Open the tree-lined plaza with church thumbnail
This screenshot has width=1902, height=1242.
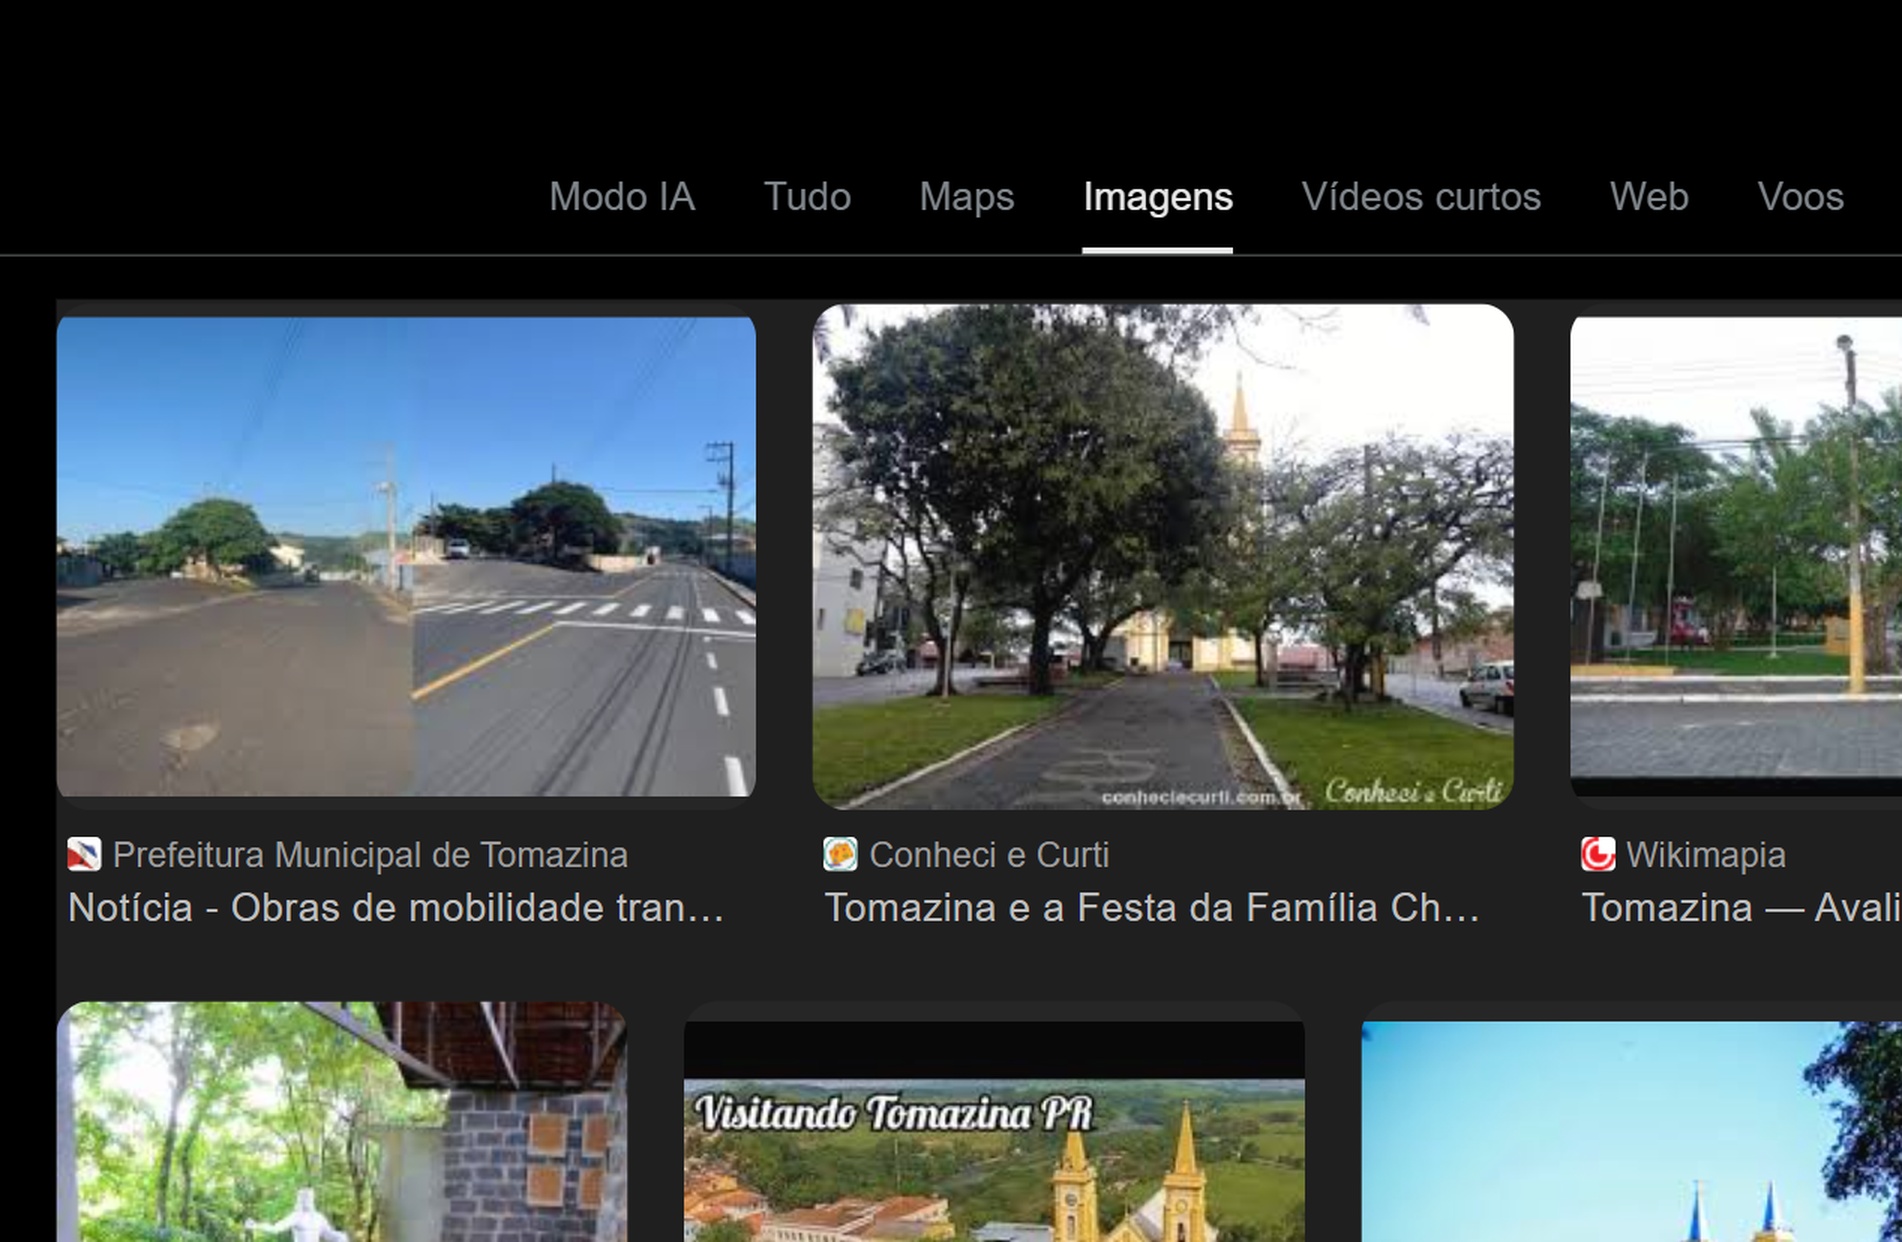1162,556
